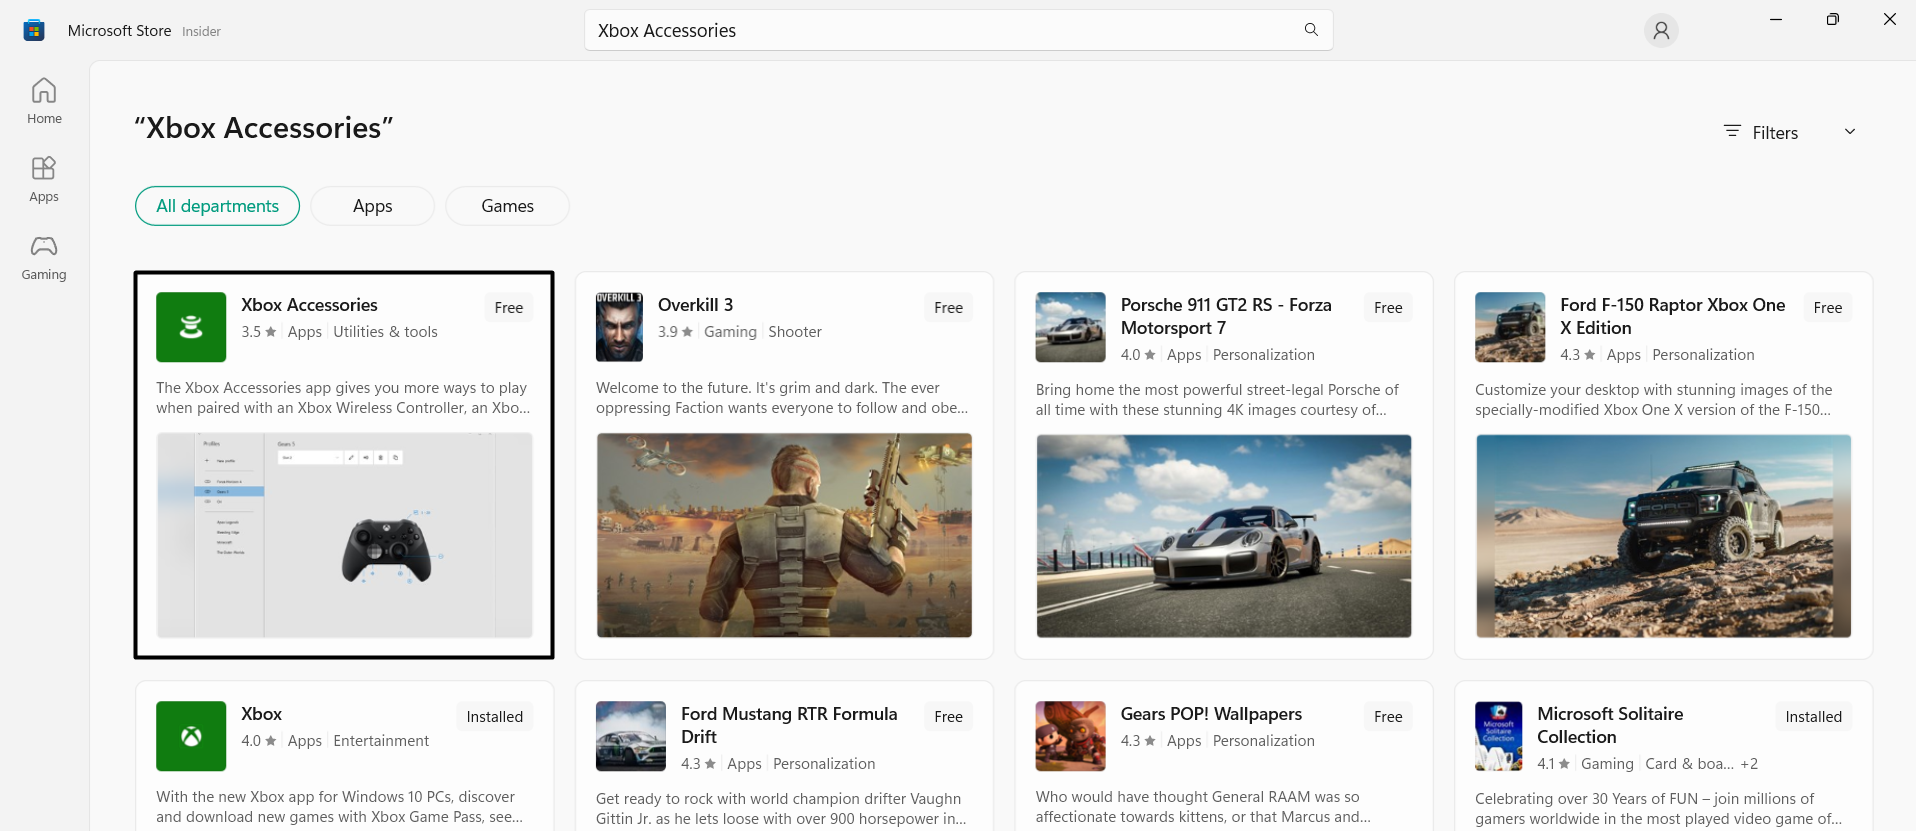Click the Xbox Accessories search field

click(x=940, y=31)
